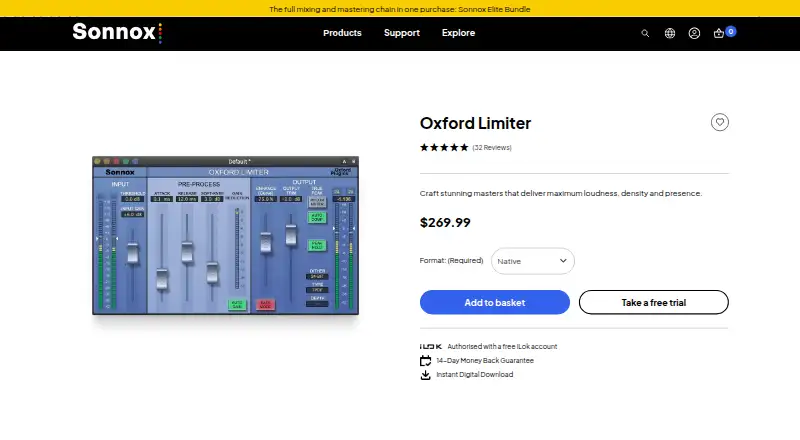This screenshot has width=800, height=440.
Task: Click the green Auto Gain button in the plugin image
Action: pyautogui.click(x=237, y=305)
